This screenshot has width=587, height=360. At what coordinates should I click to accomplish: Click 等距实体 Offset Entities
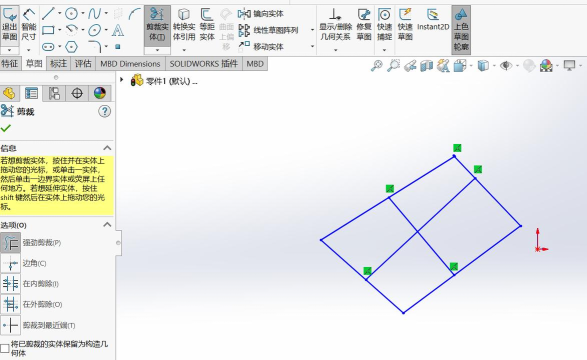pyautogui.click(x=207, y=25)
